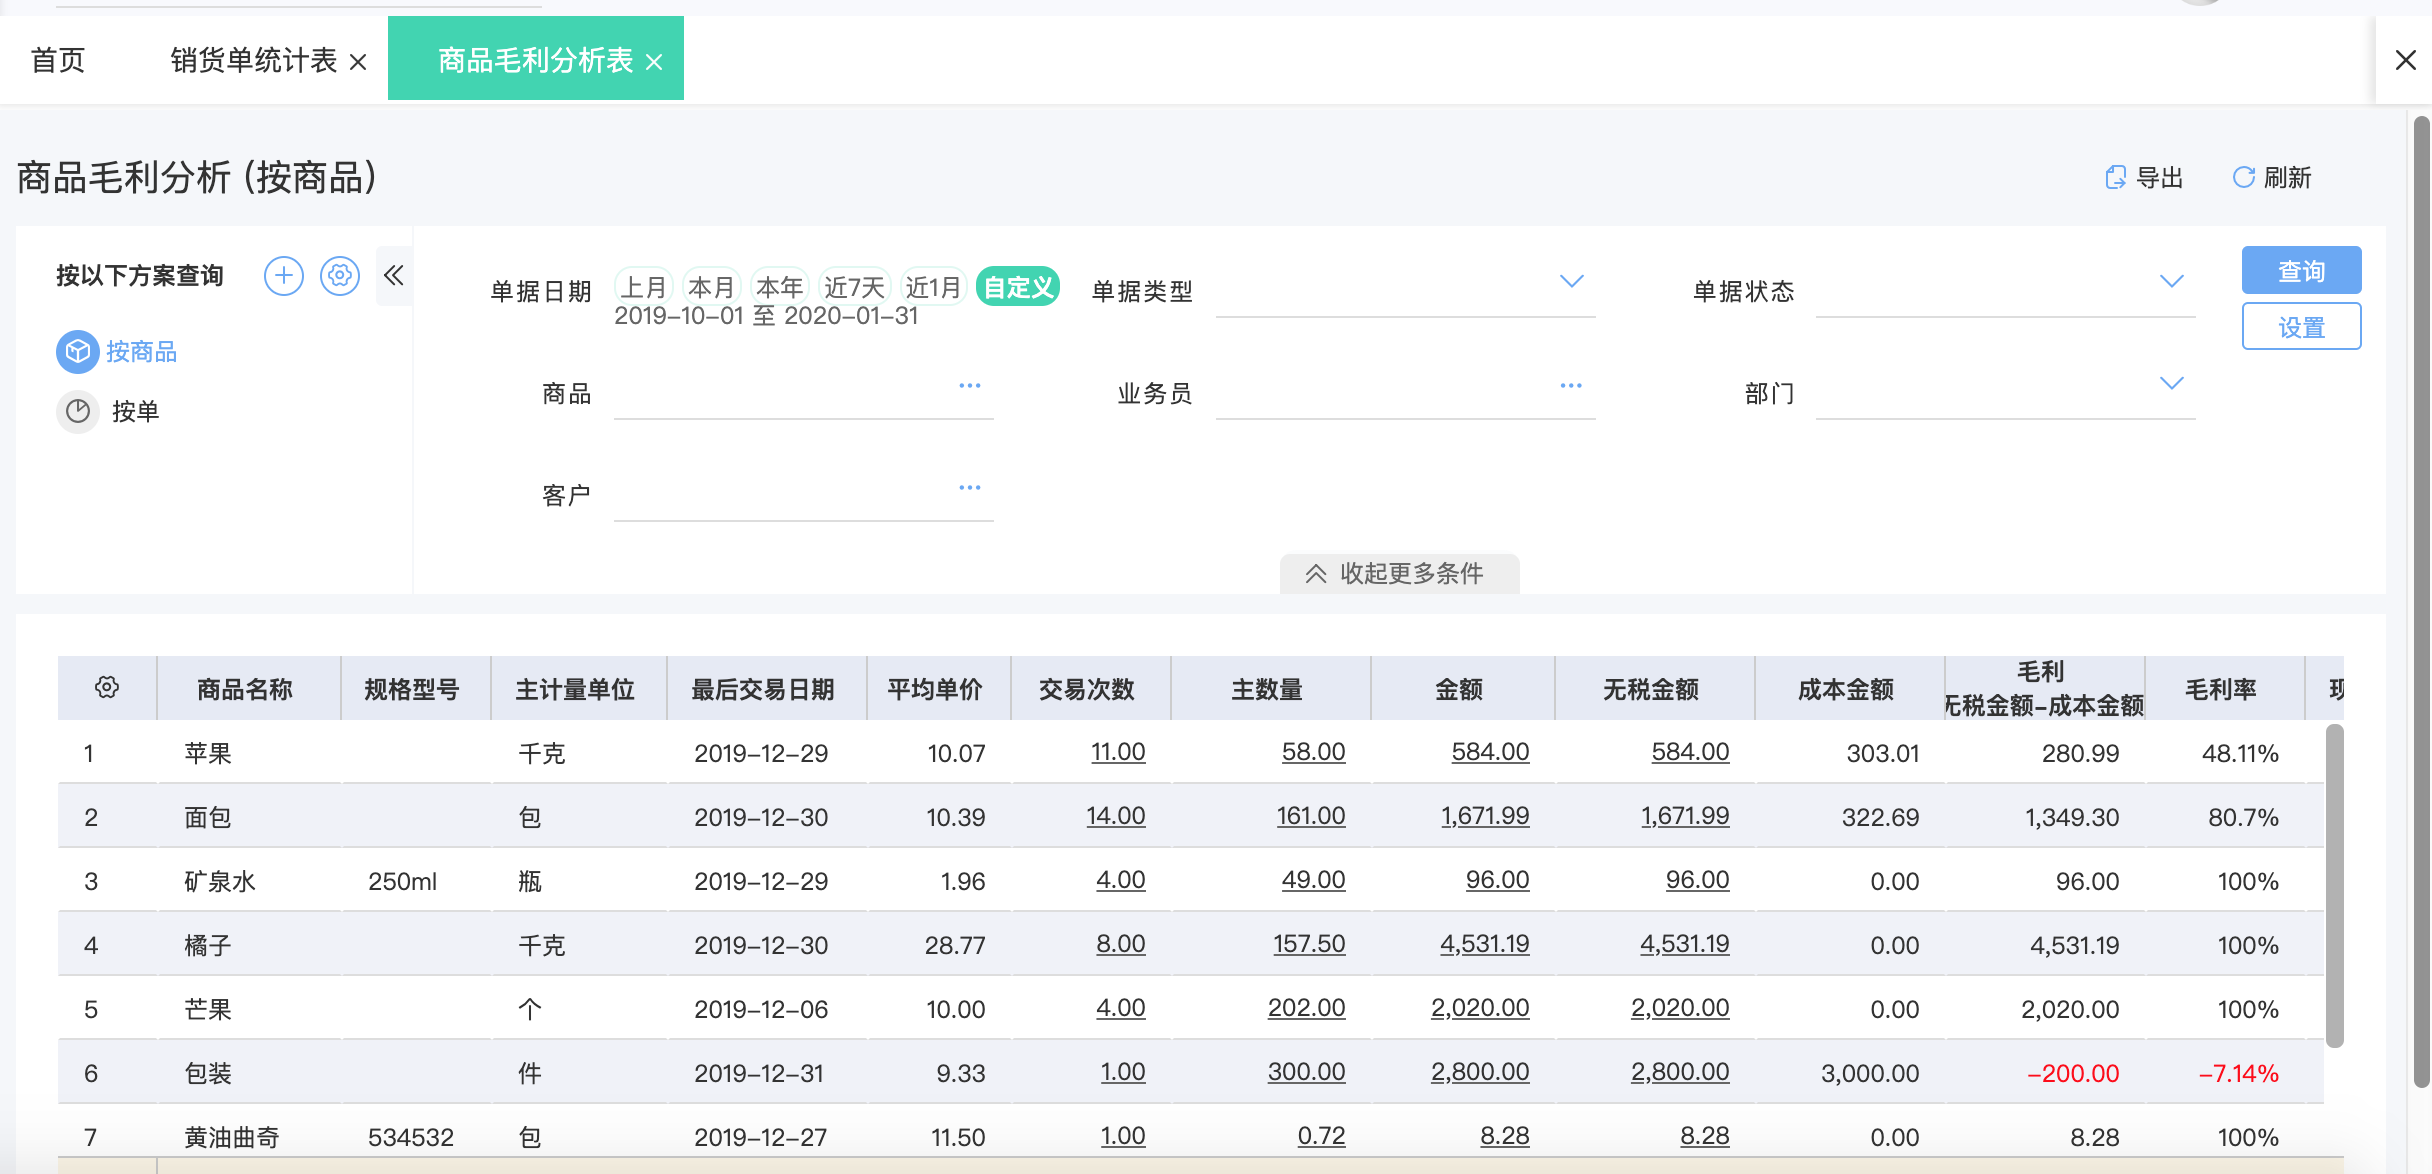Click the export icon to download data

point(2112,175)
